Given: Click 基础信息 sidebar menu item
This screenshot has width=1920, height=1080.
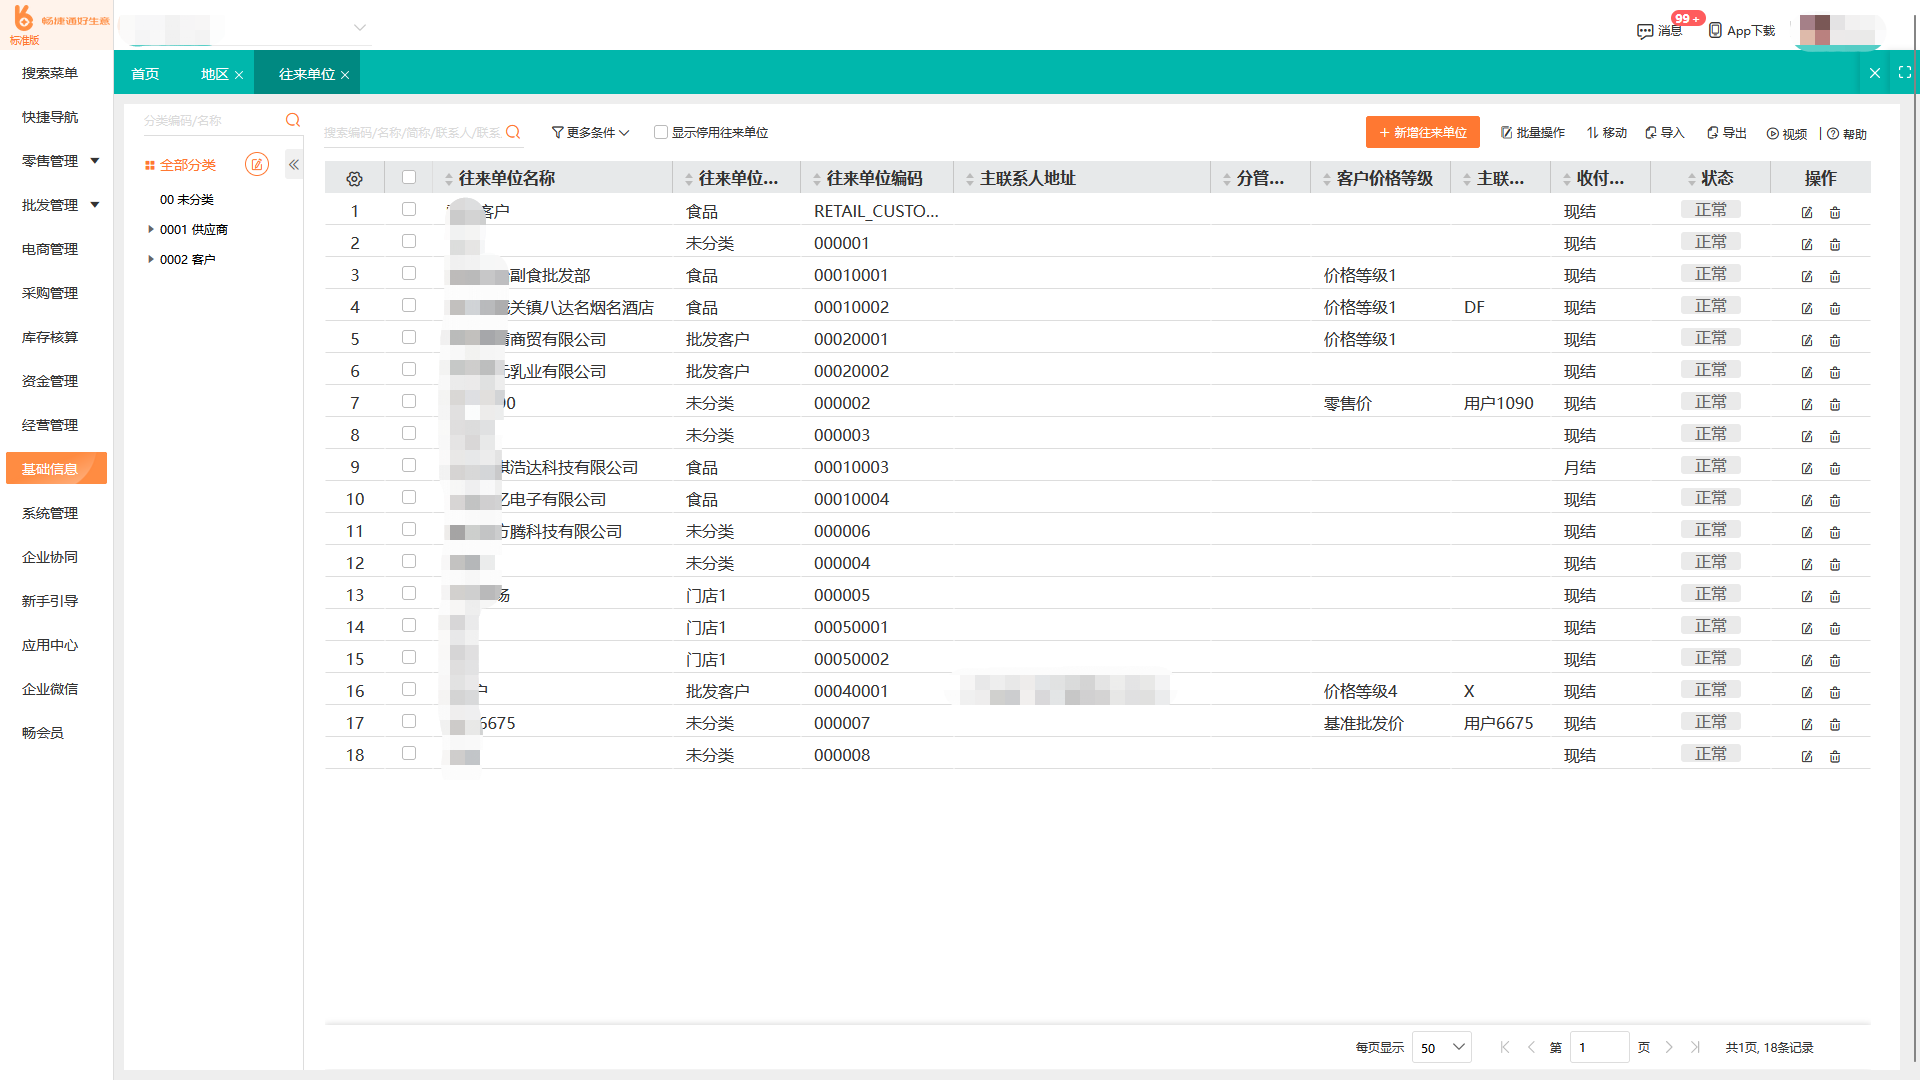Looking at the screenshot, I should click(54, 467).
